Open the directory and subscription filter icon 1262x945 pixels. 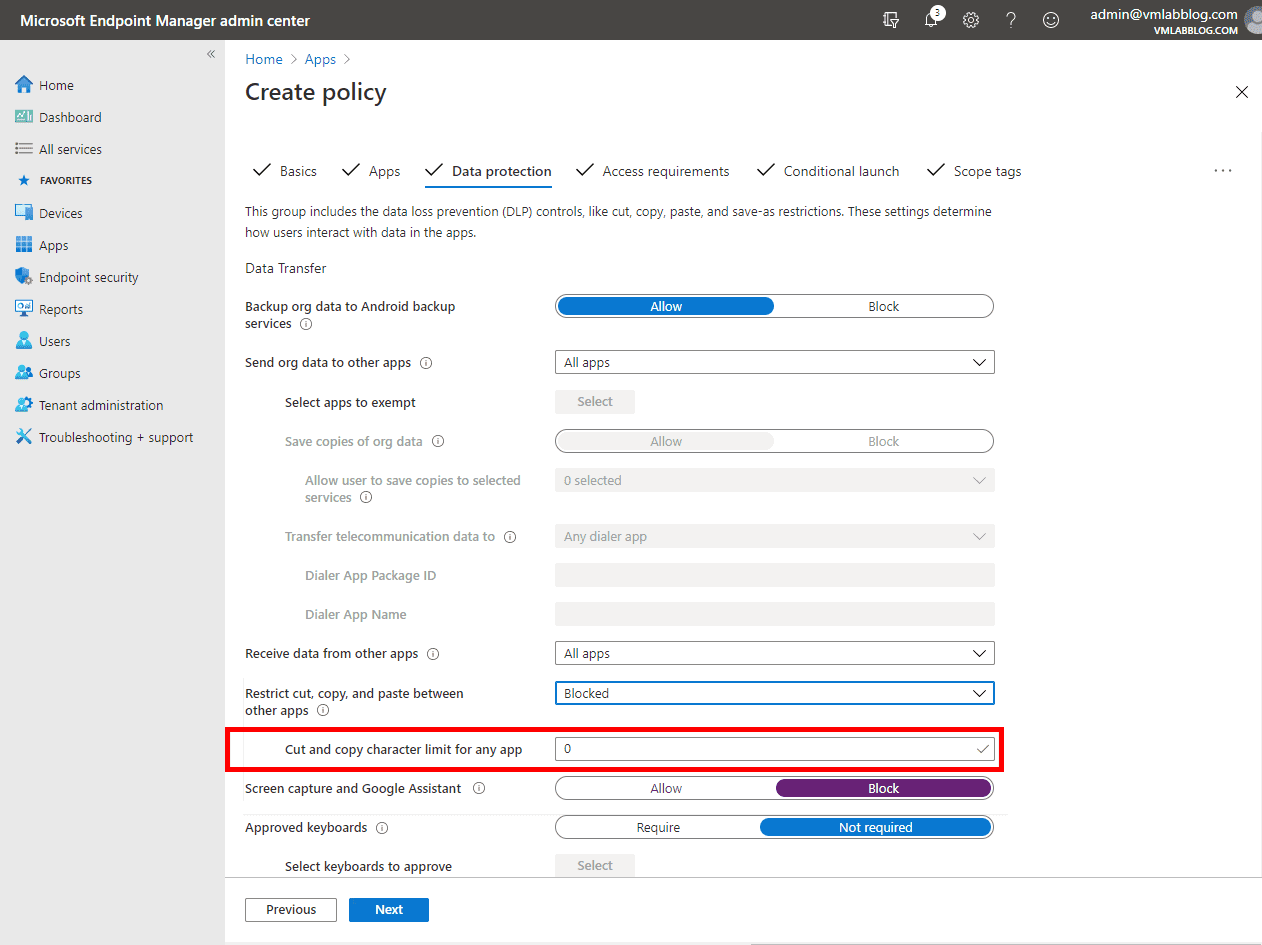[x=891, y=20]
